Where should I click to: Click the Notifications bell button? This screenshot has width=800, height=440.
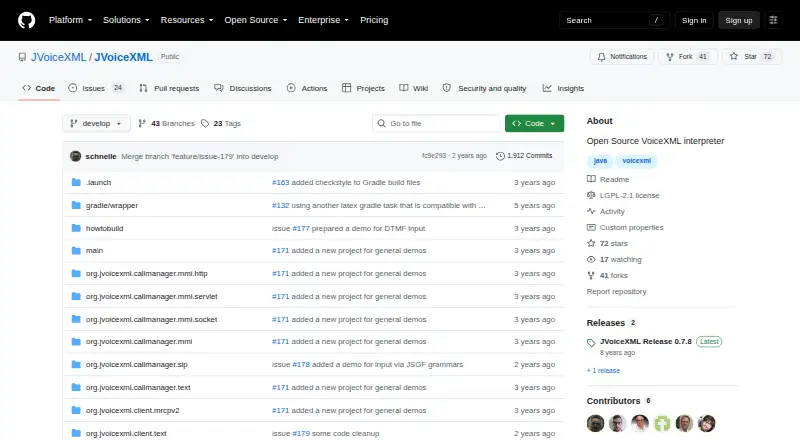point(622,57)
